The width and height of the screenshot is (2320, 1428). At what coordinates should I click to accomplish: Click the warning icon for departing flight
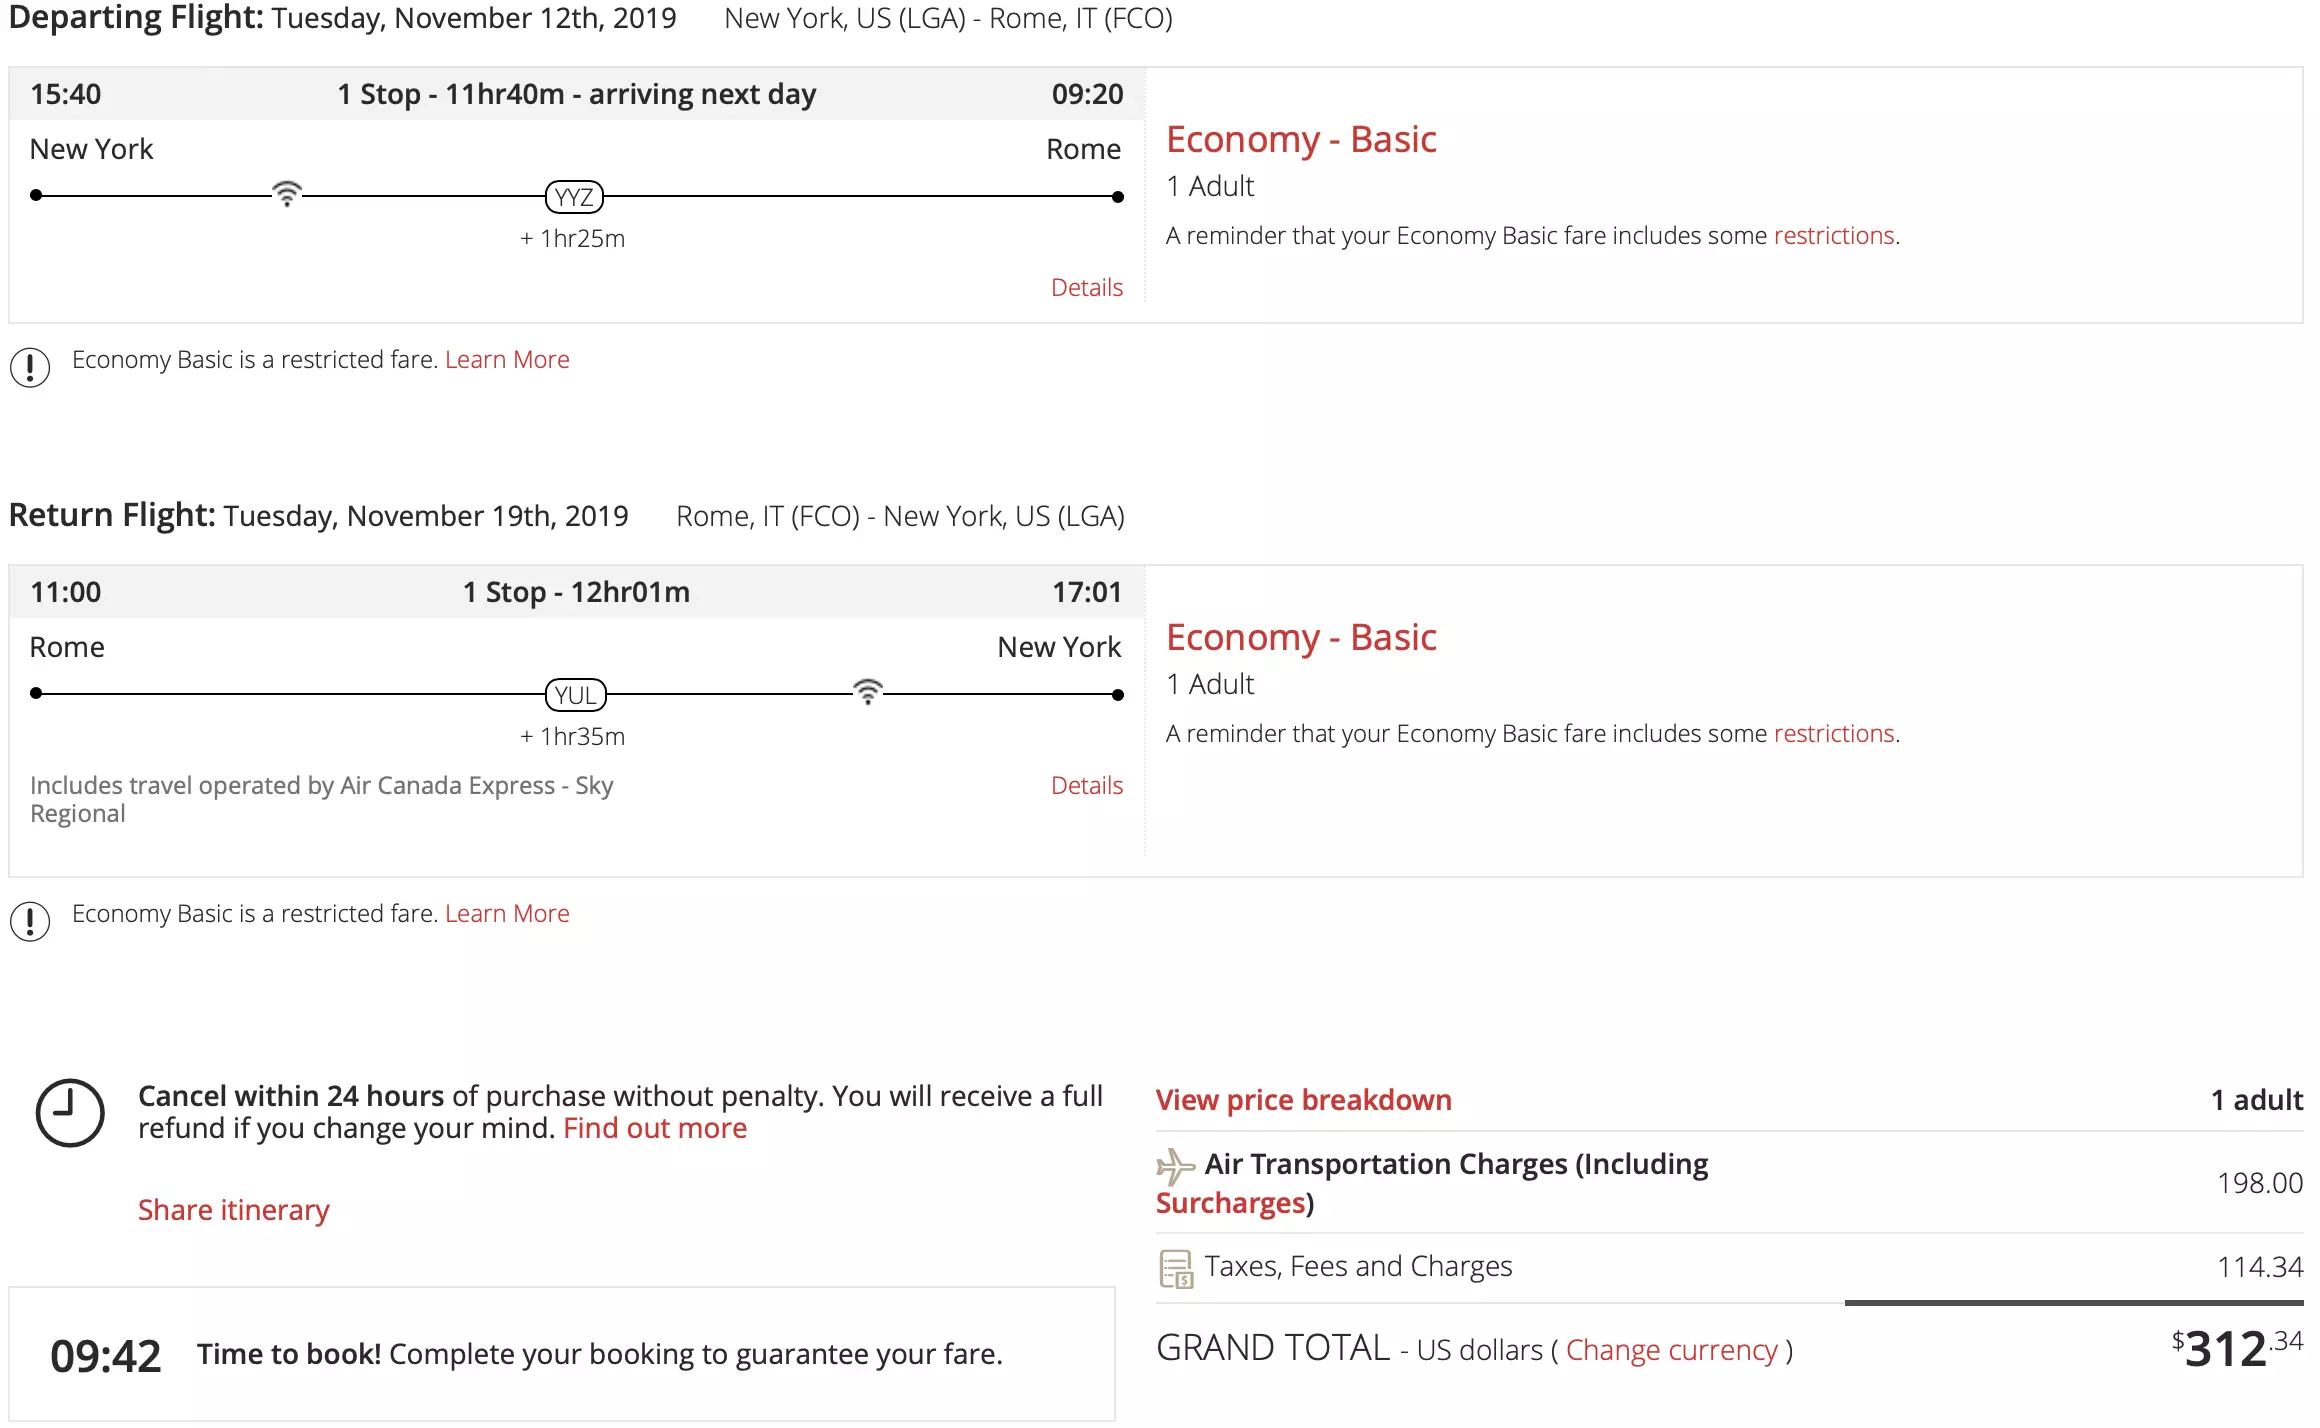click(x=30, y=359)
